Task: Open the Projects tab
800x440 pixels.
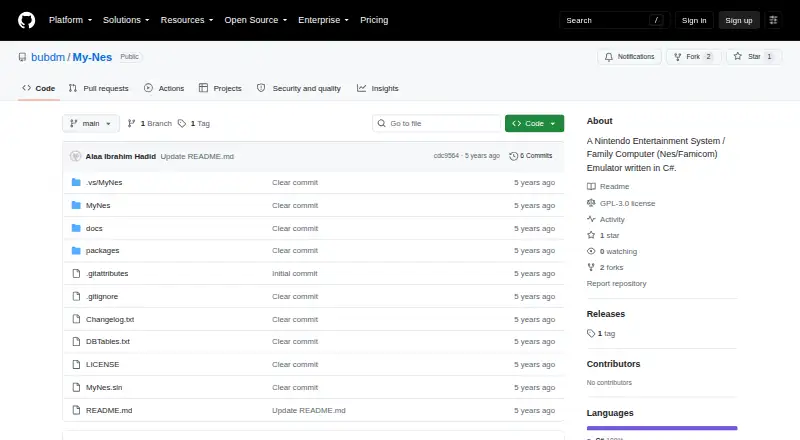Action: pyautogui.click(x=220, y=88)
